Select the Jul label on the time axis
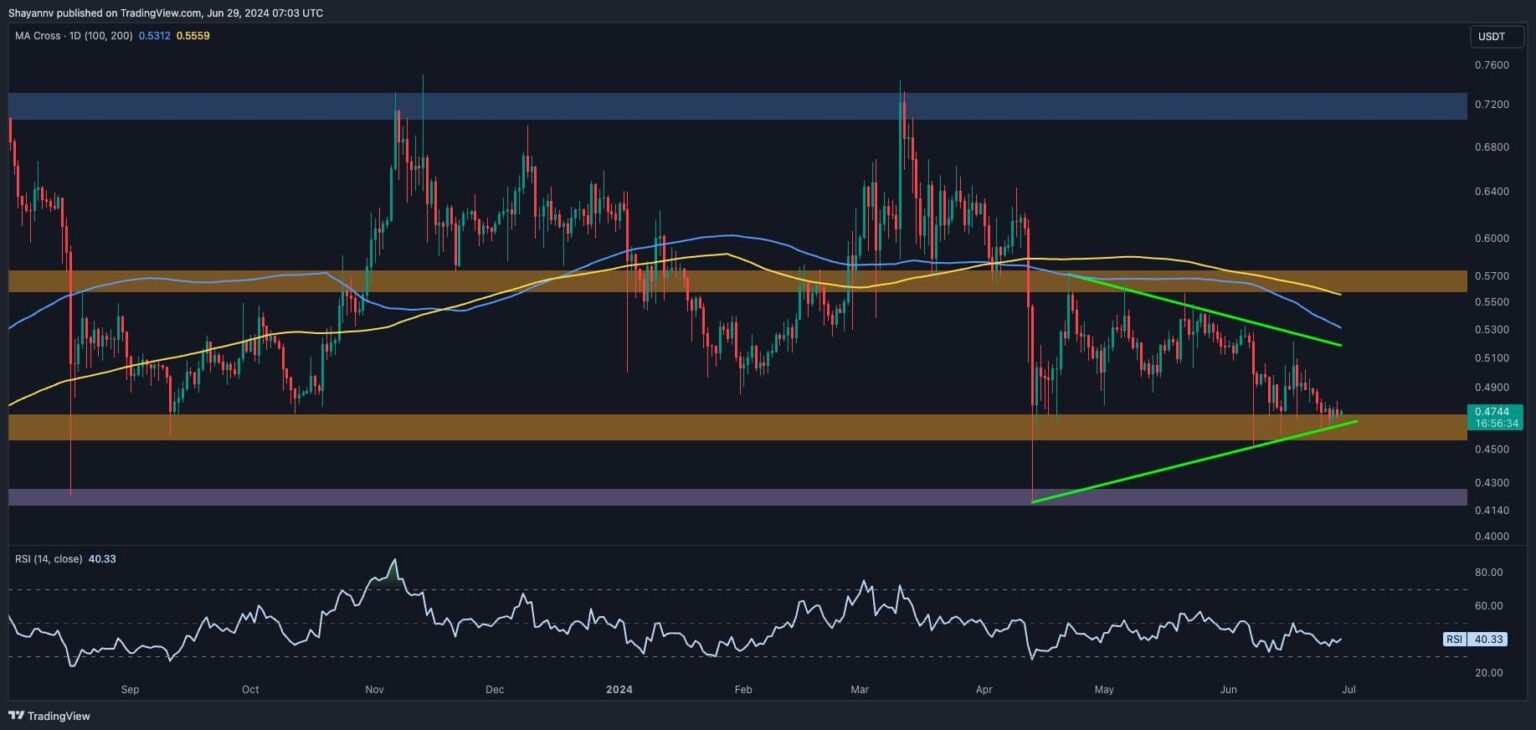This screenshot has width=1536, height=730. click(1349, 689)
